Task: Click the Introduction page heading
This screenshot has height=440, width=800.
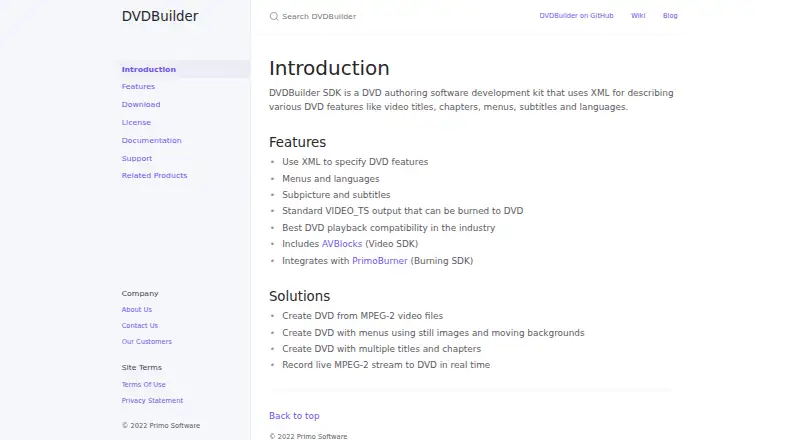Action: tap(329, 68)
